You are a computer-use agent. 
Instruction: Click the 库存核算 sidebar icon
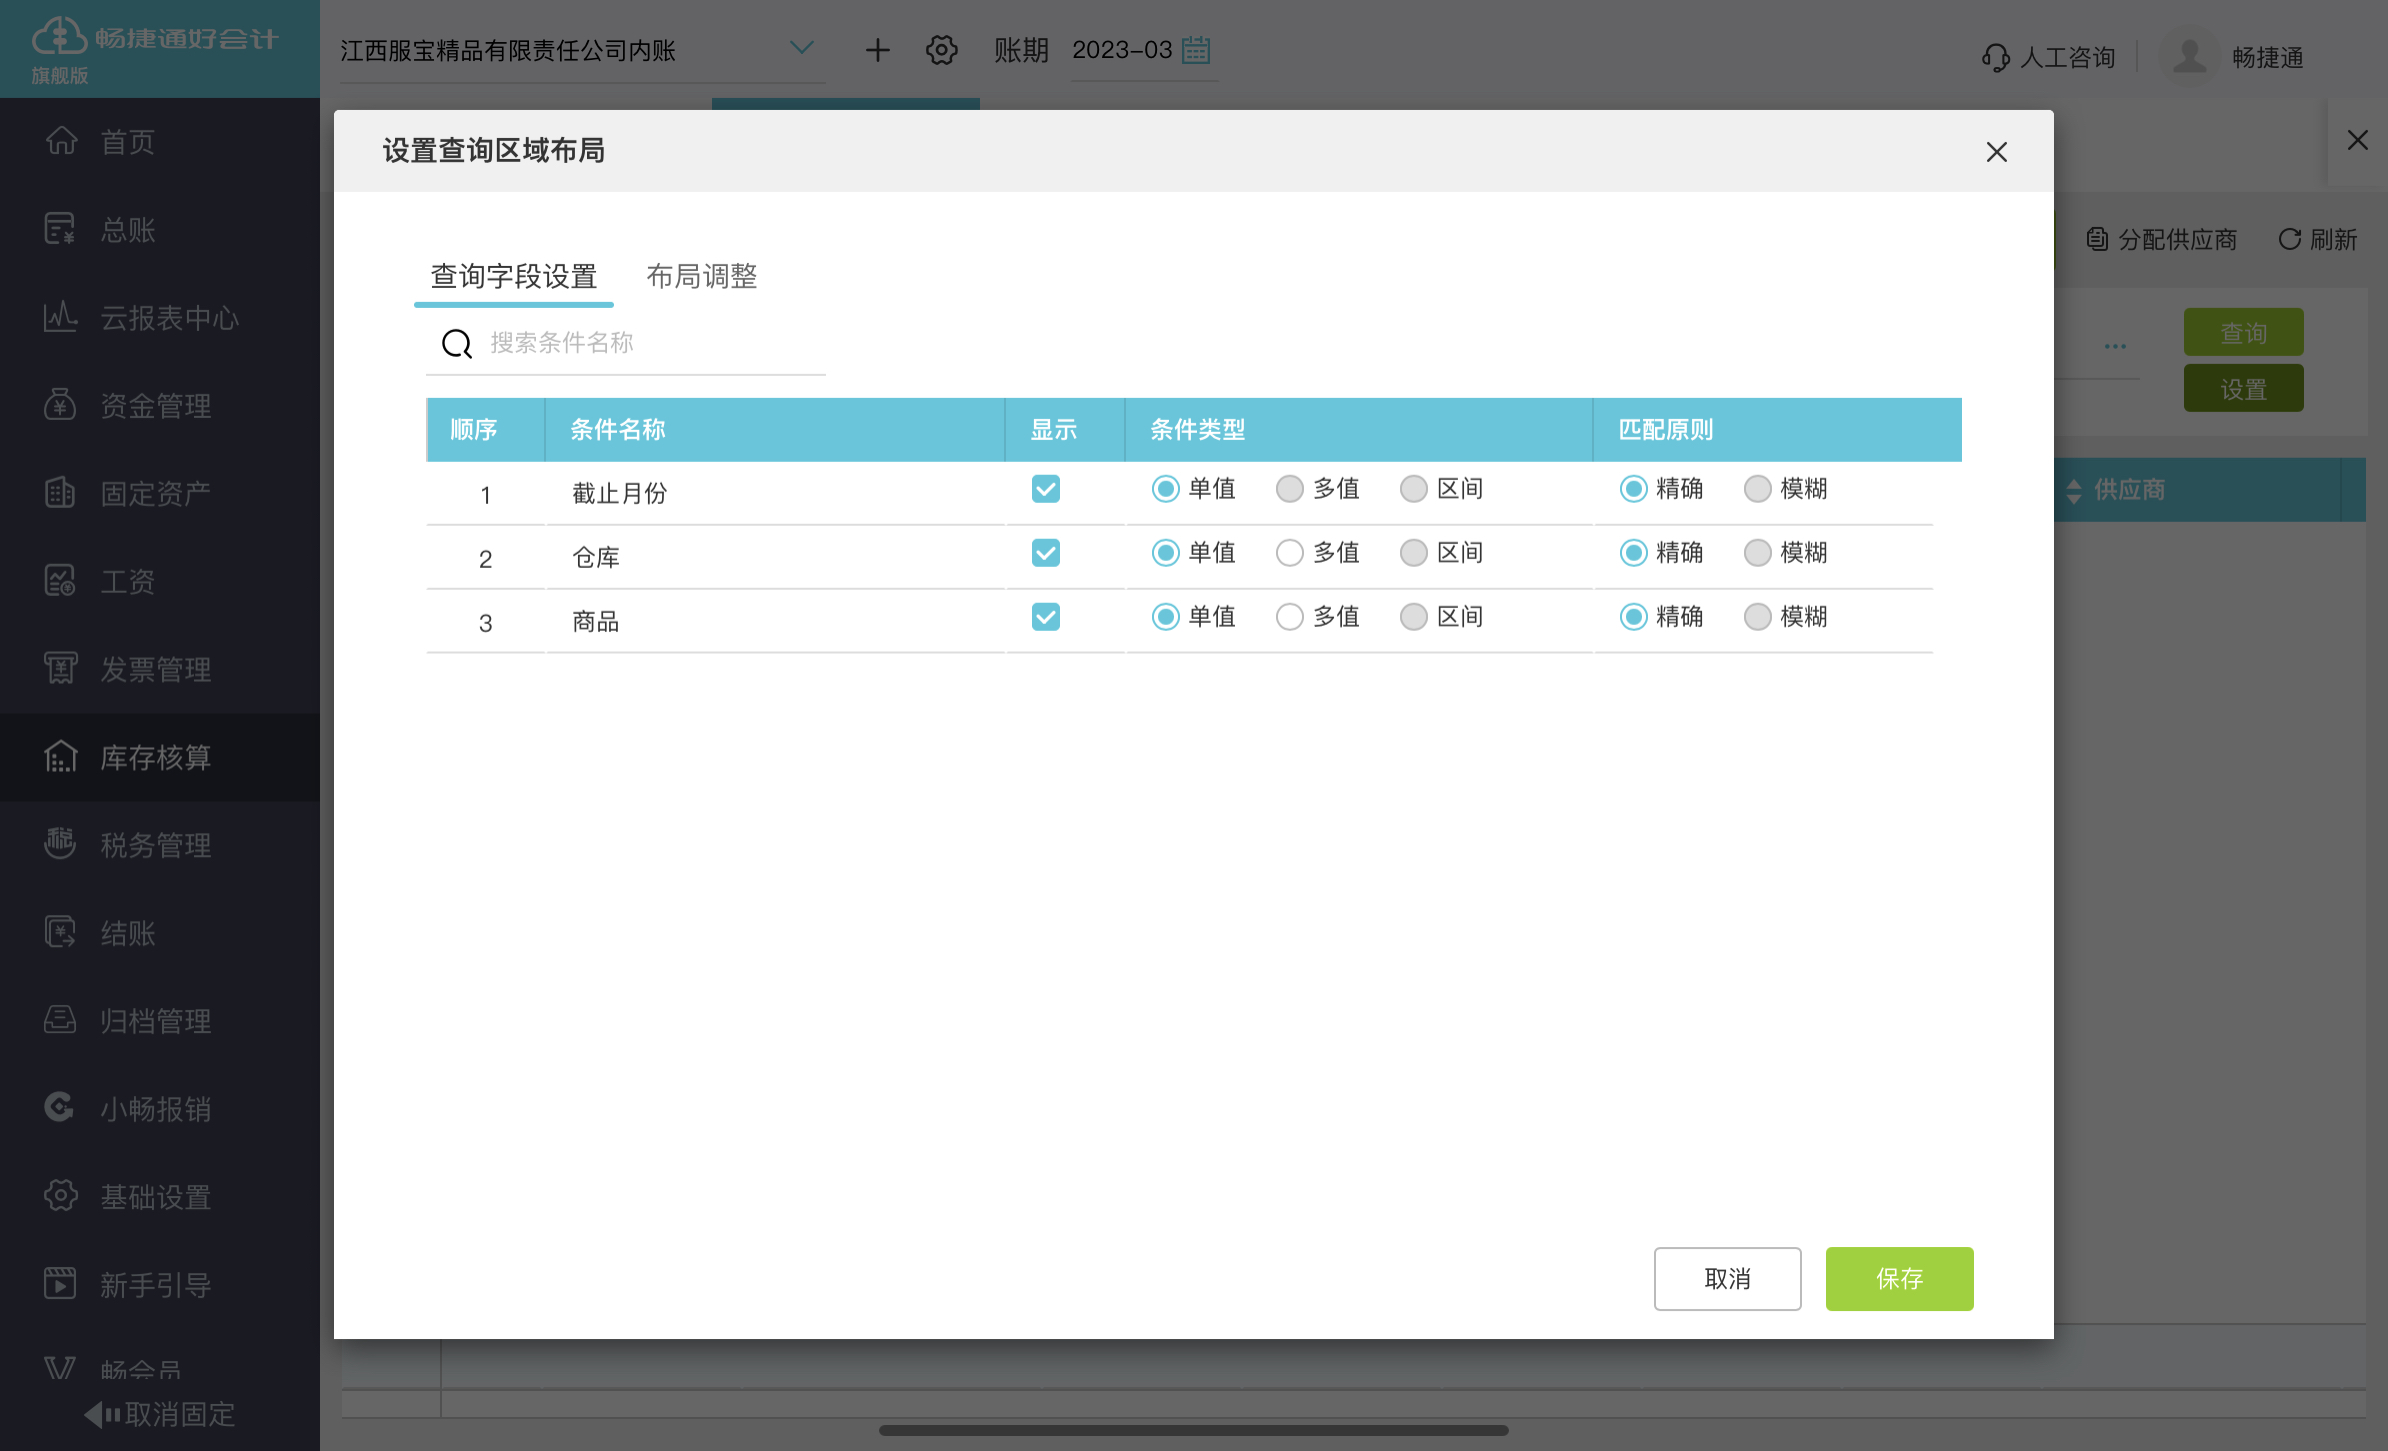[x=61, y=757]
